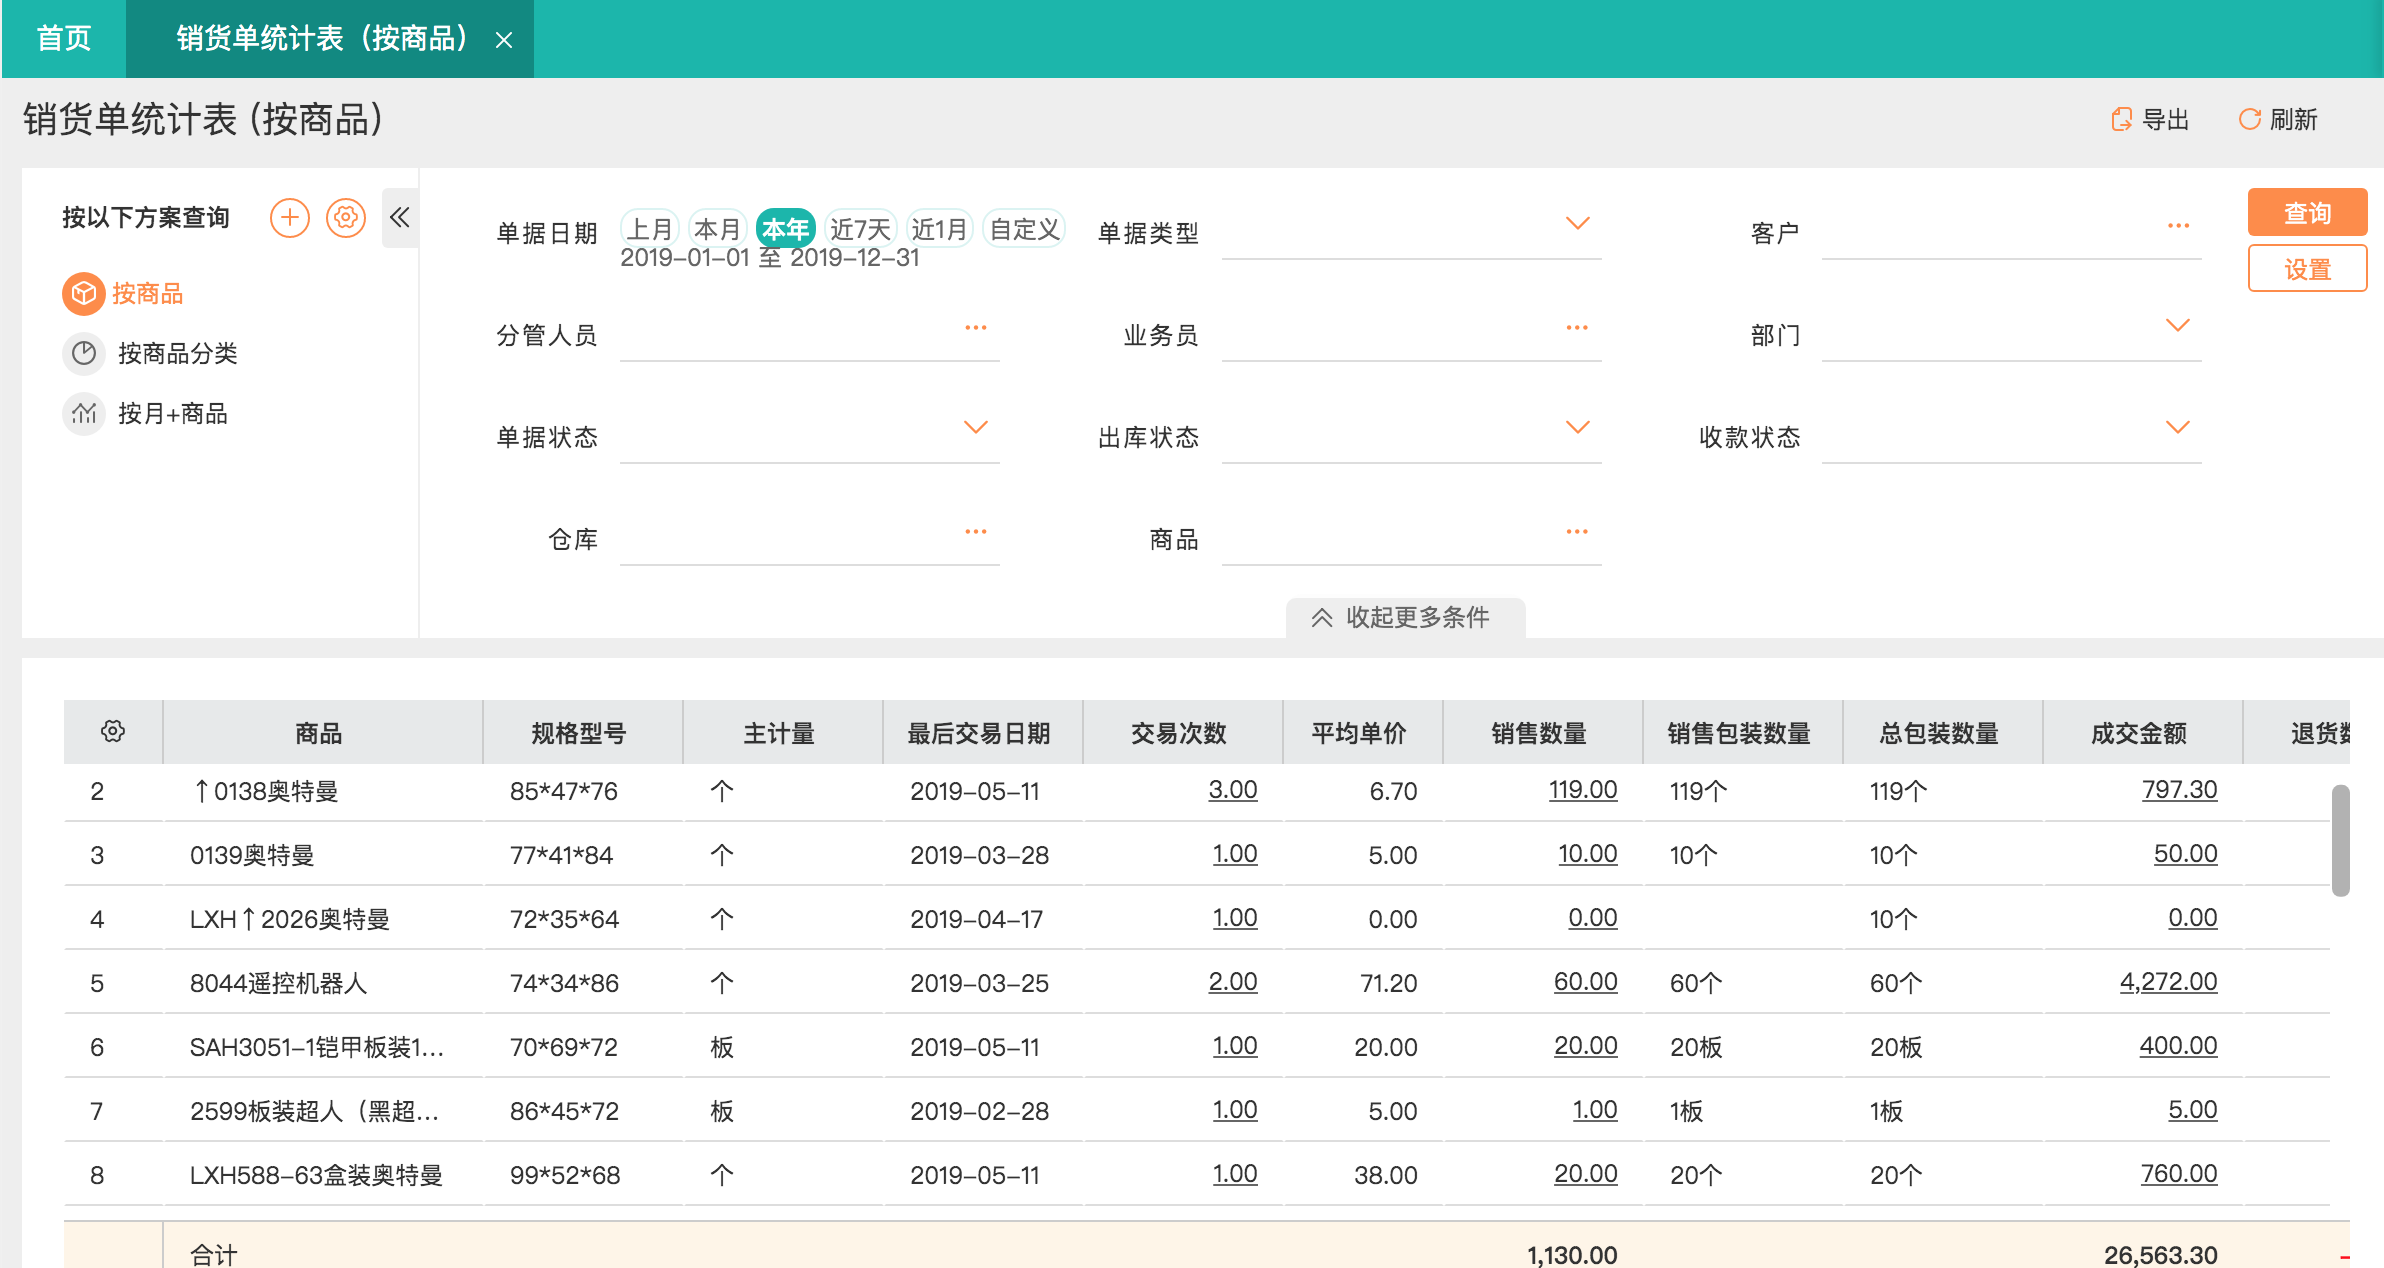Click the collapse arrow to hide left panel

coord(400,218)
